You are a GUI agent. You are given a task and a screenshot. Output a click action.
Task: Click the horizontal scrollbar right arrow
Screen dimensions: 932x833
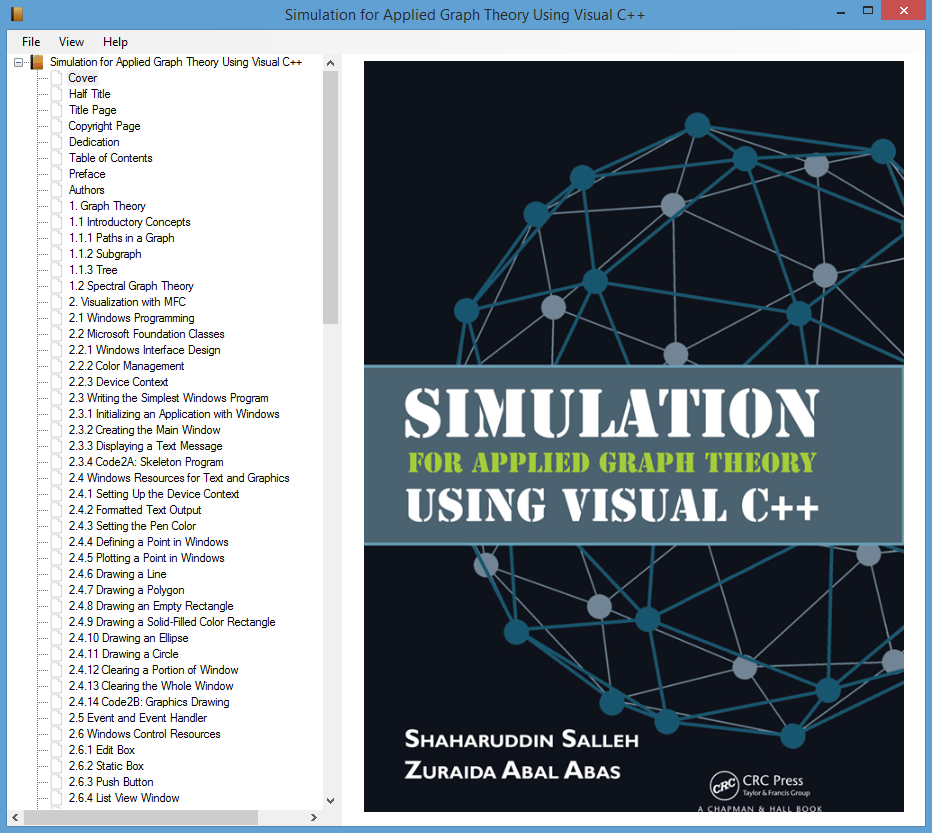point(315,817)
